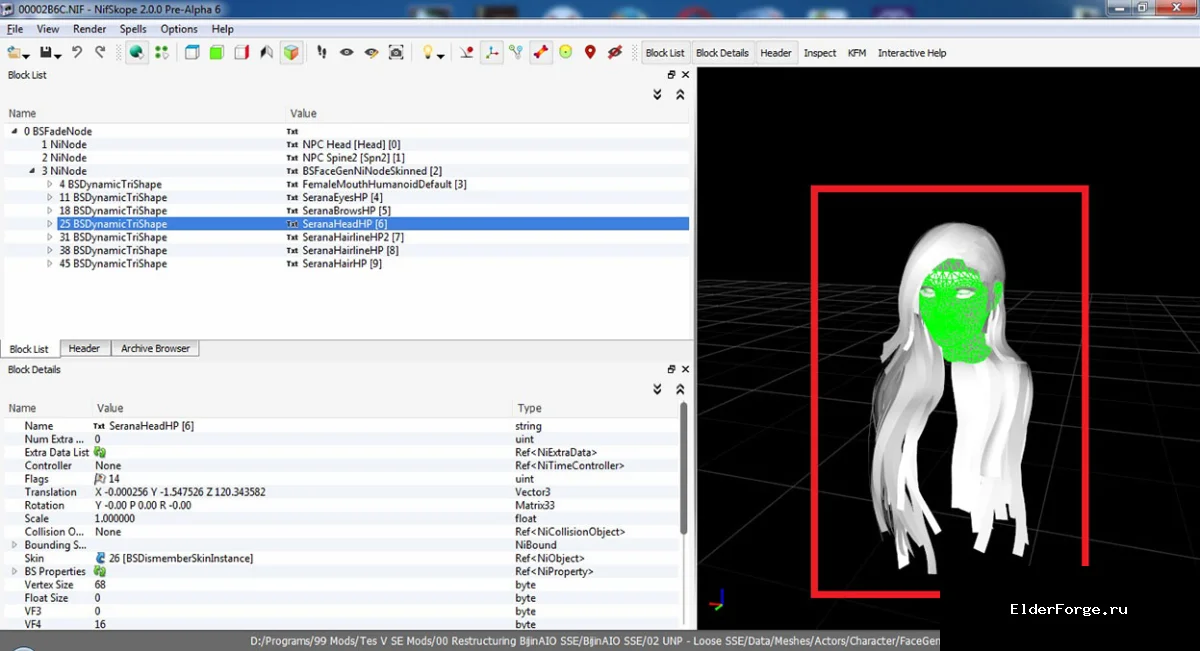Click the Interactive Help button
The width and height of the screenshot is (1200, 651).
pos(911,53)
